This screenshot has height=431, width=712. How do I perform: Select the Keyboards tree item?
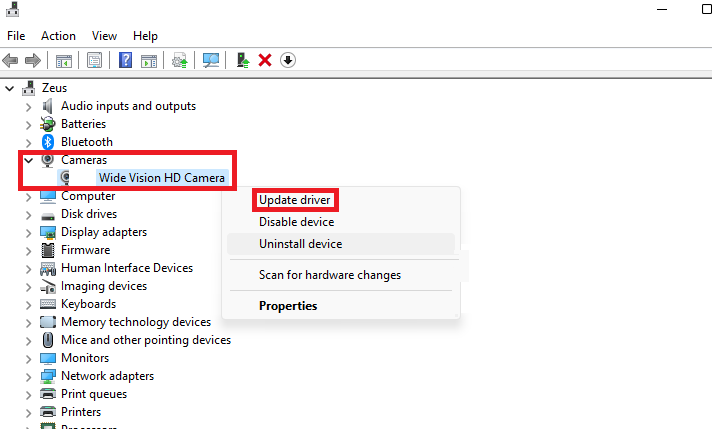[x=89, y=304]
